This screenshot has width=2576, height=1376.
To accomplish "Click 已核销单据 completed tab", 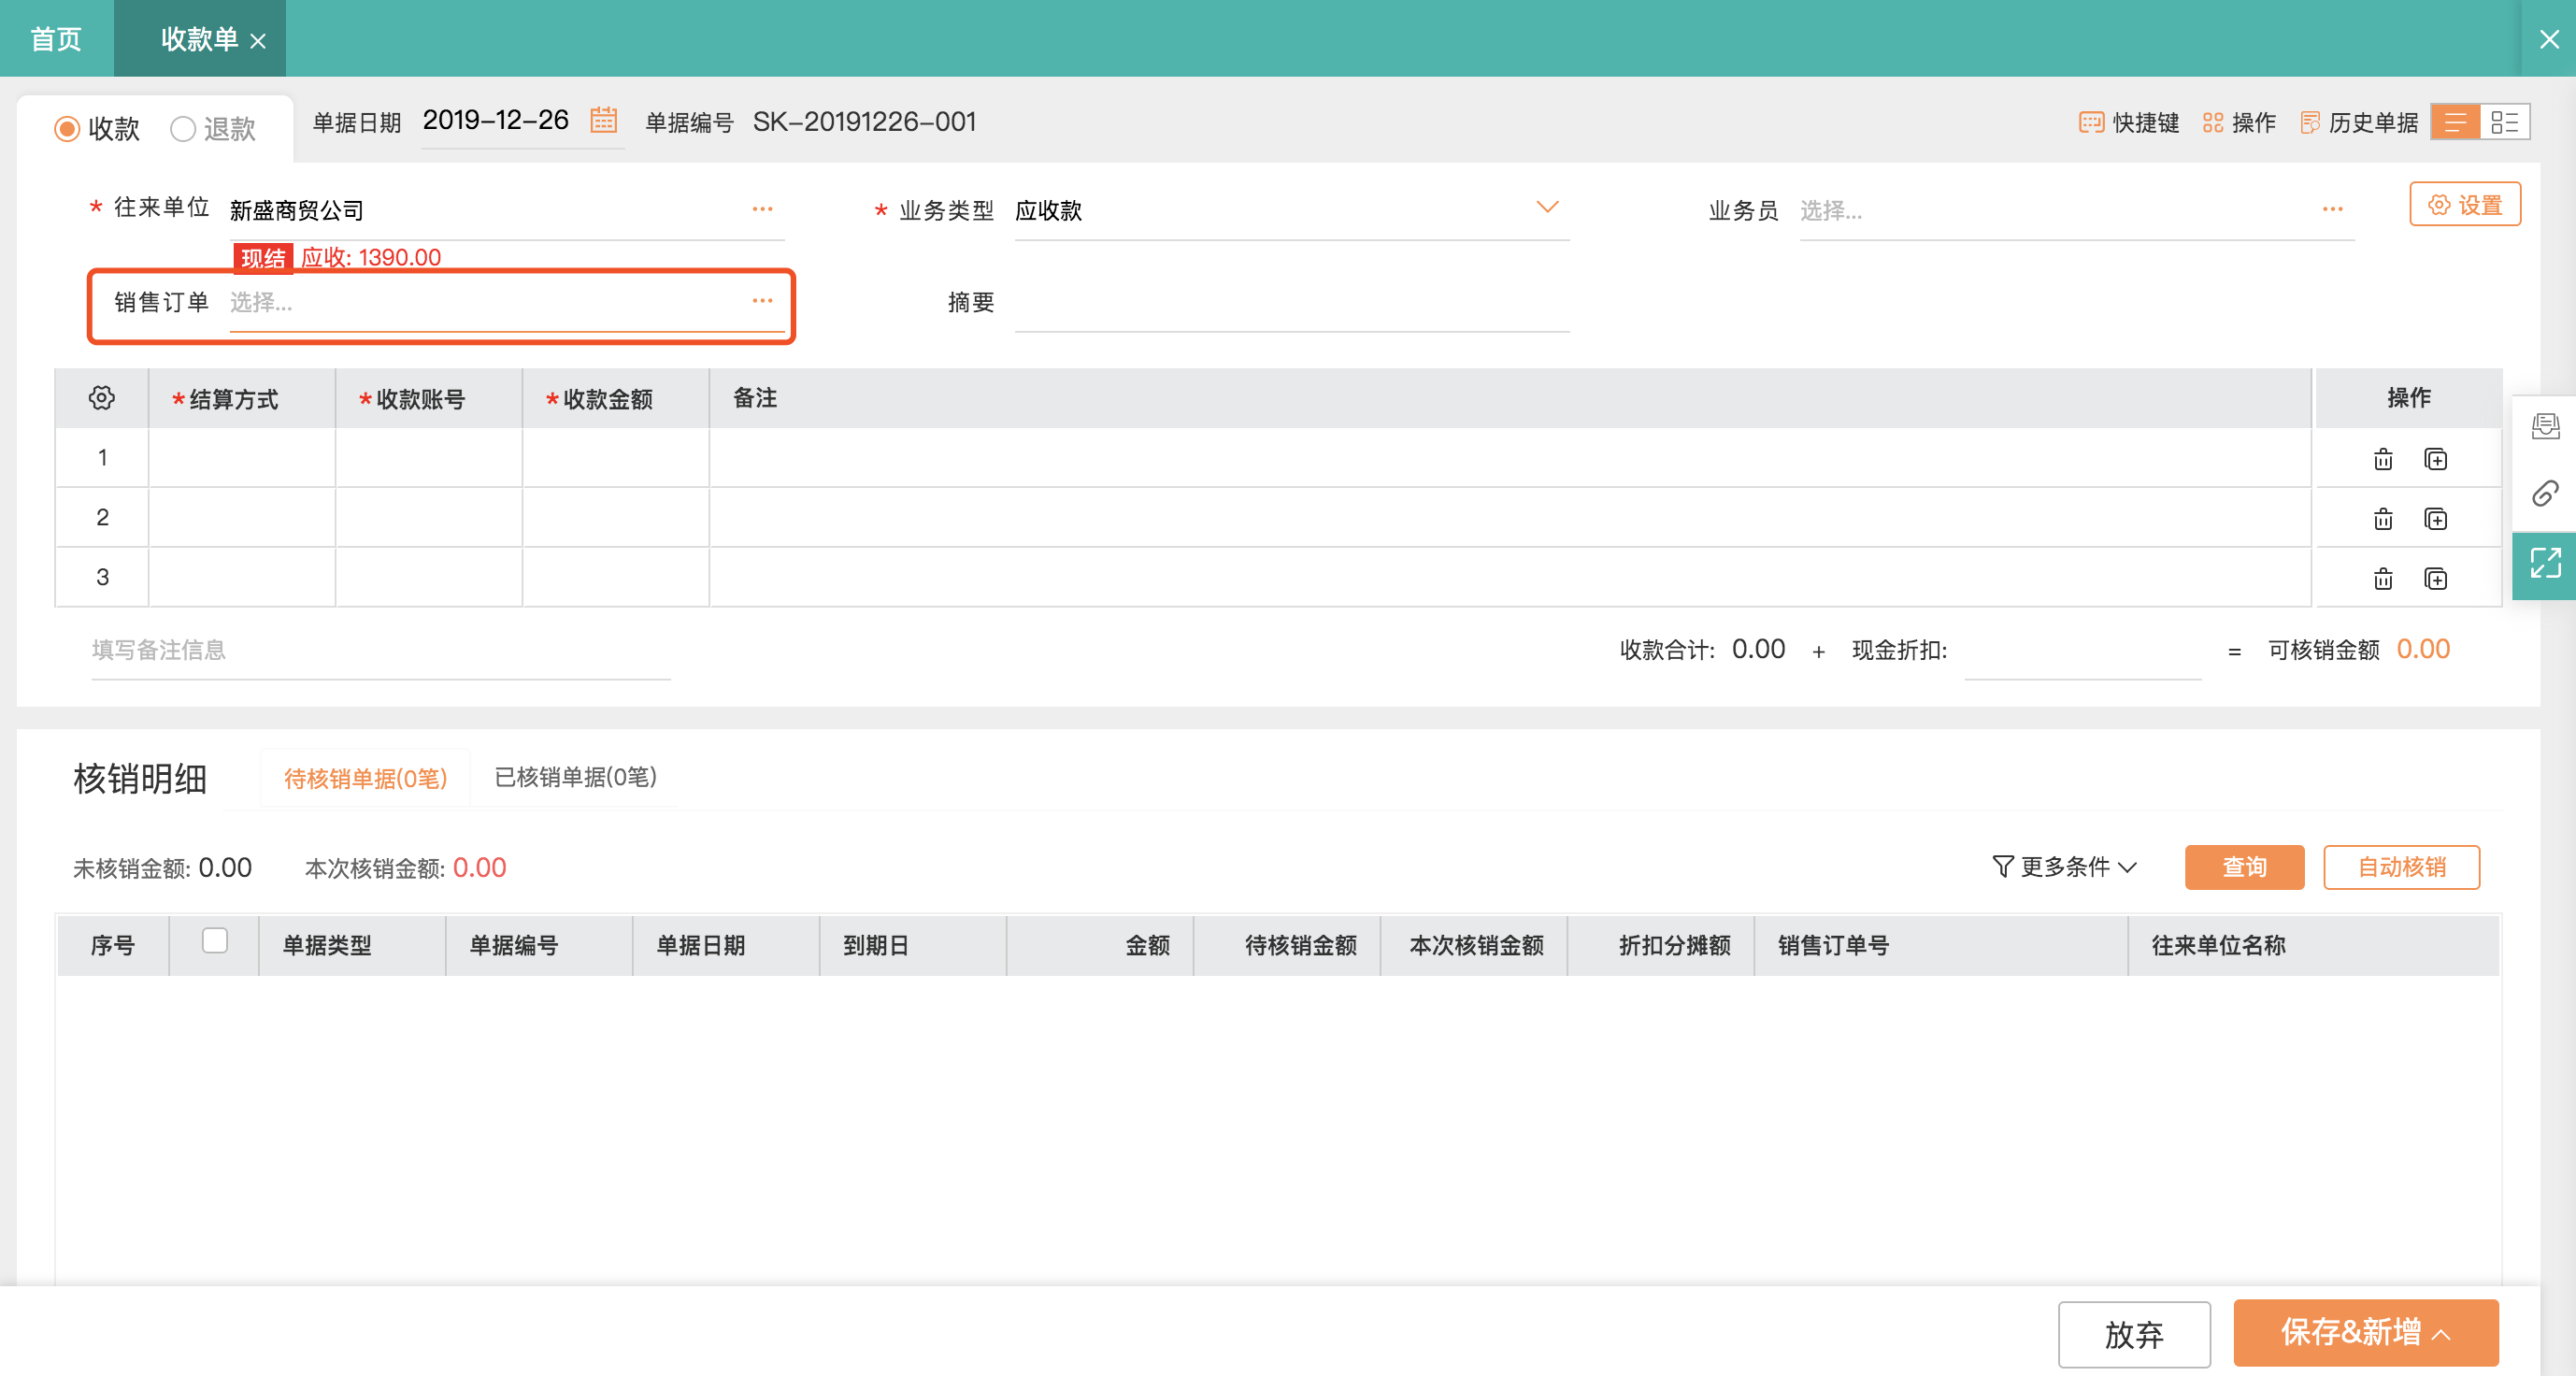I will tap(576, 777).
